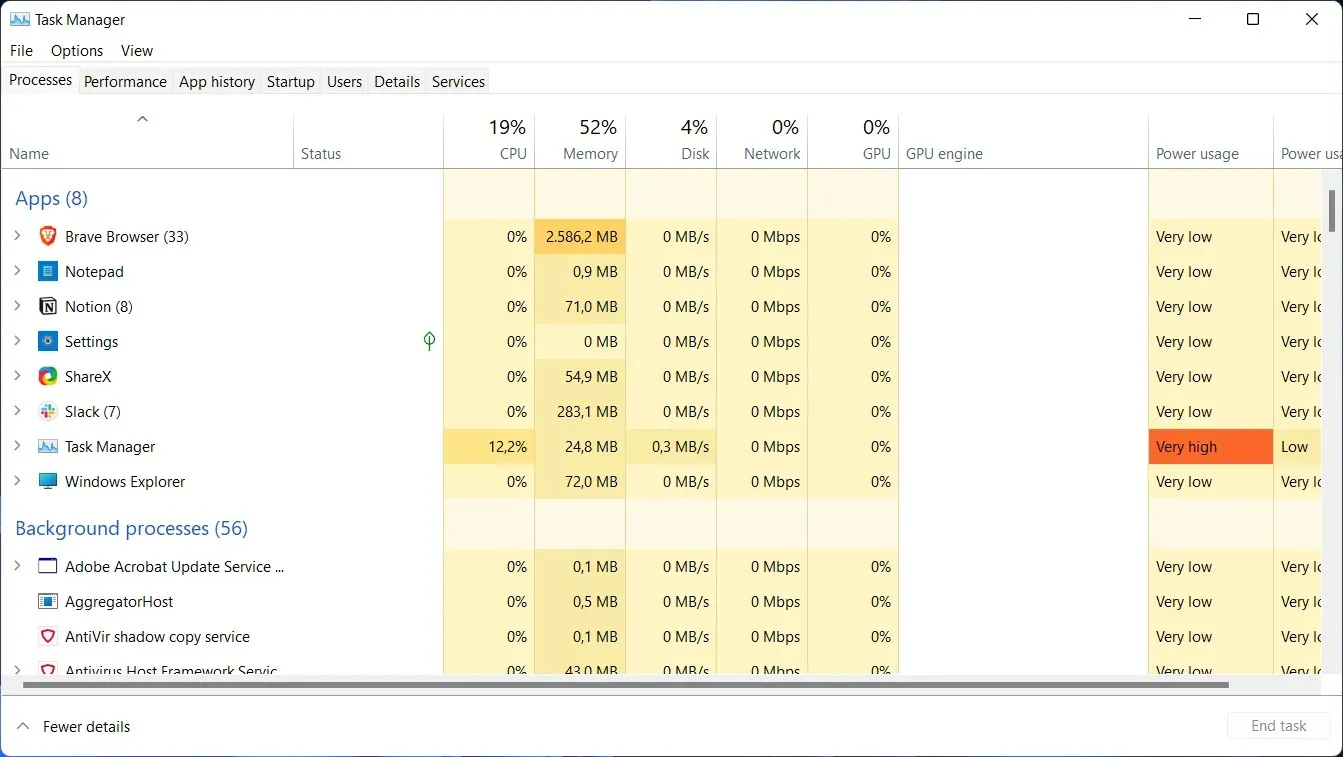This screenshot has height=757, width=1343.
Task: Sort processes by GPU column
Action: (x=853, y=141)
